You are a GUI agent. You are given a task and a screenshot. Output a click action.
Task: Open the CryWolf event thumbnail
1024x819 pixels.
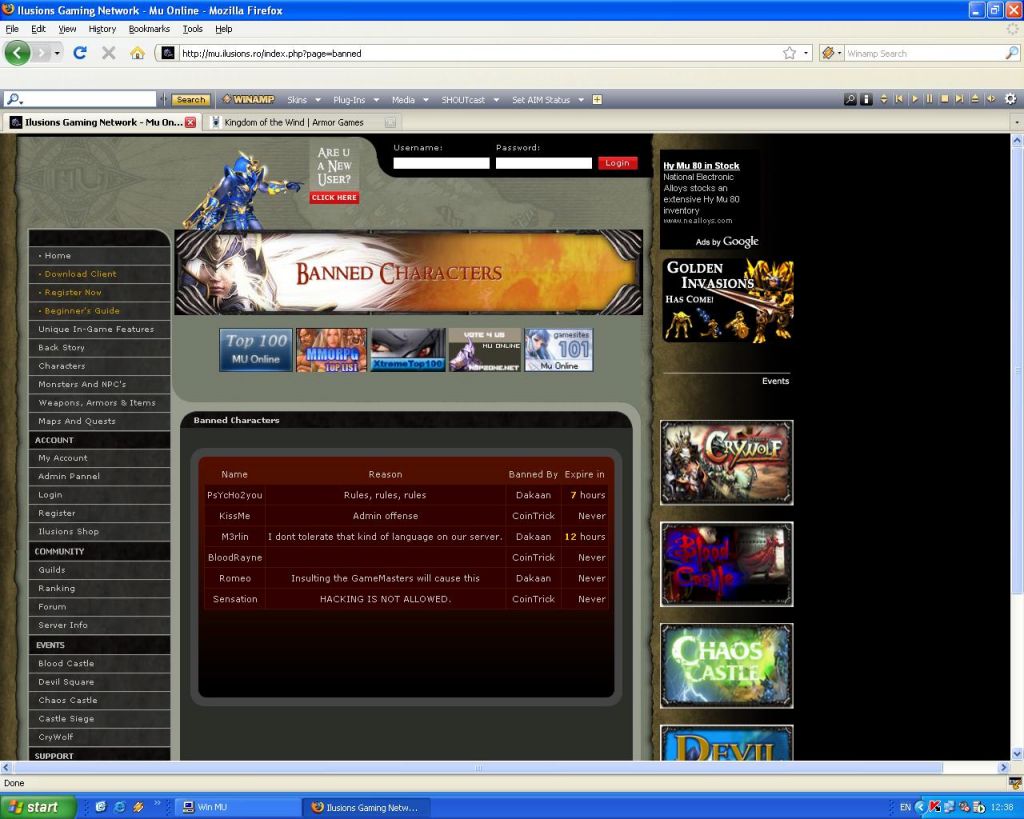(x=726, y=462)
